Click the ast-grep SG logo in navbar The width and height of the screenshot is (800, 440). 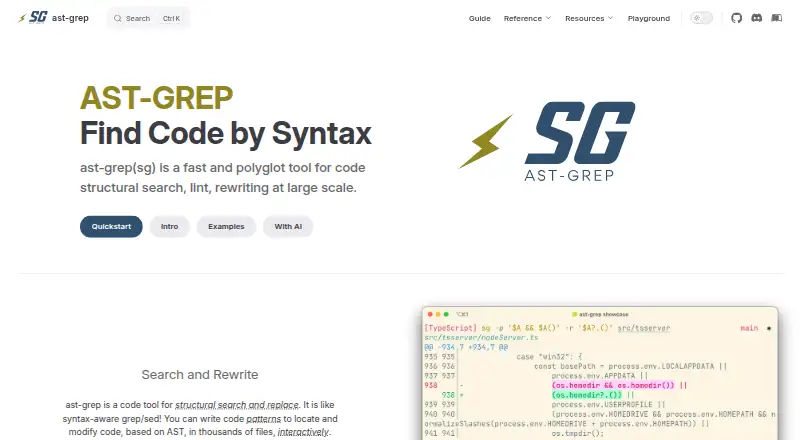(x=33, y=18)
